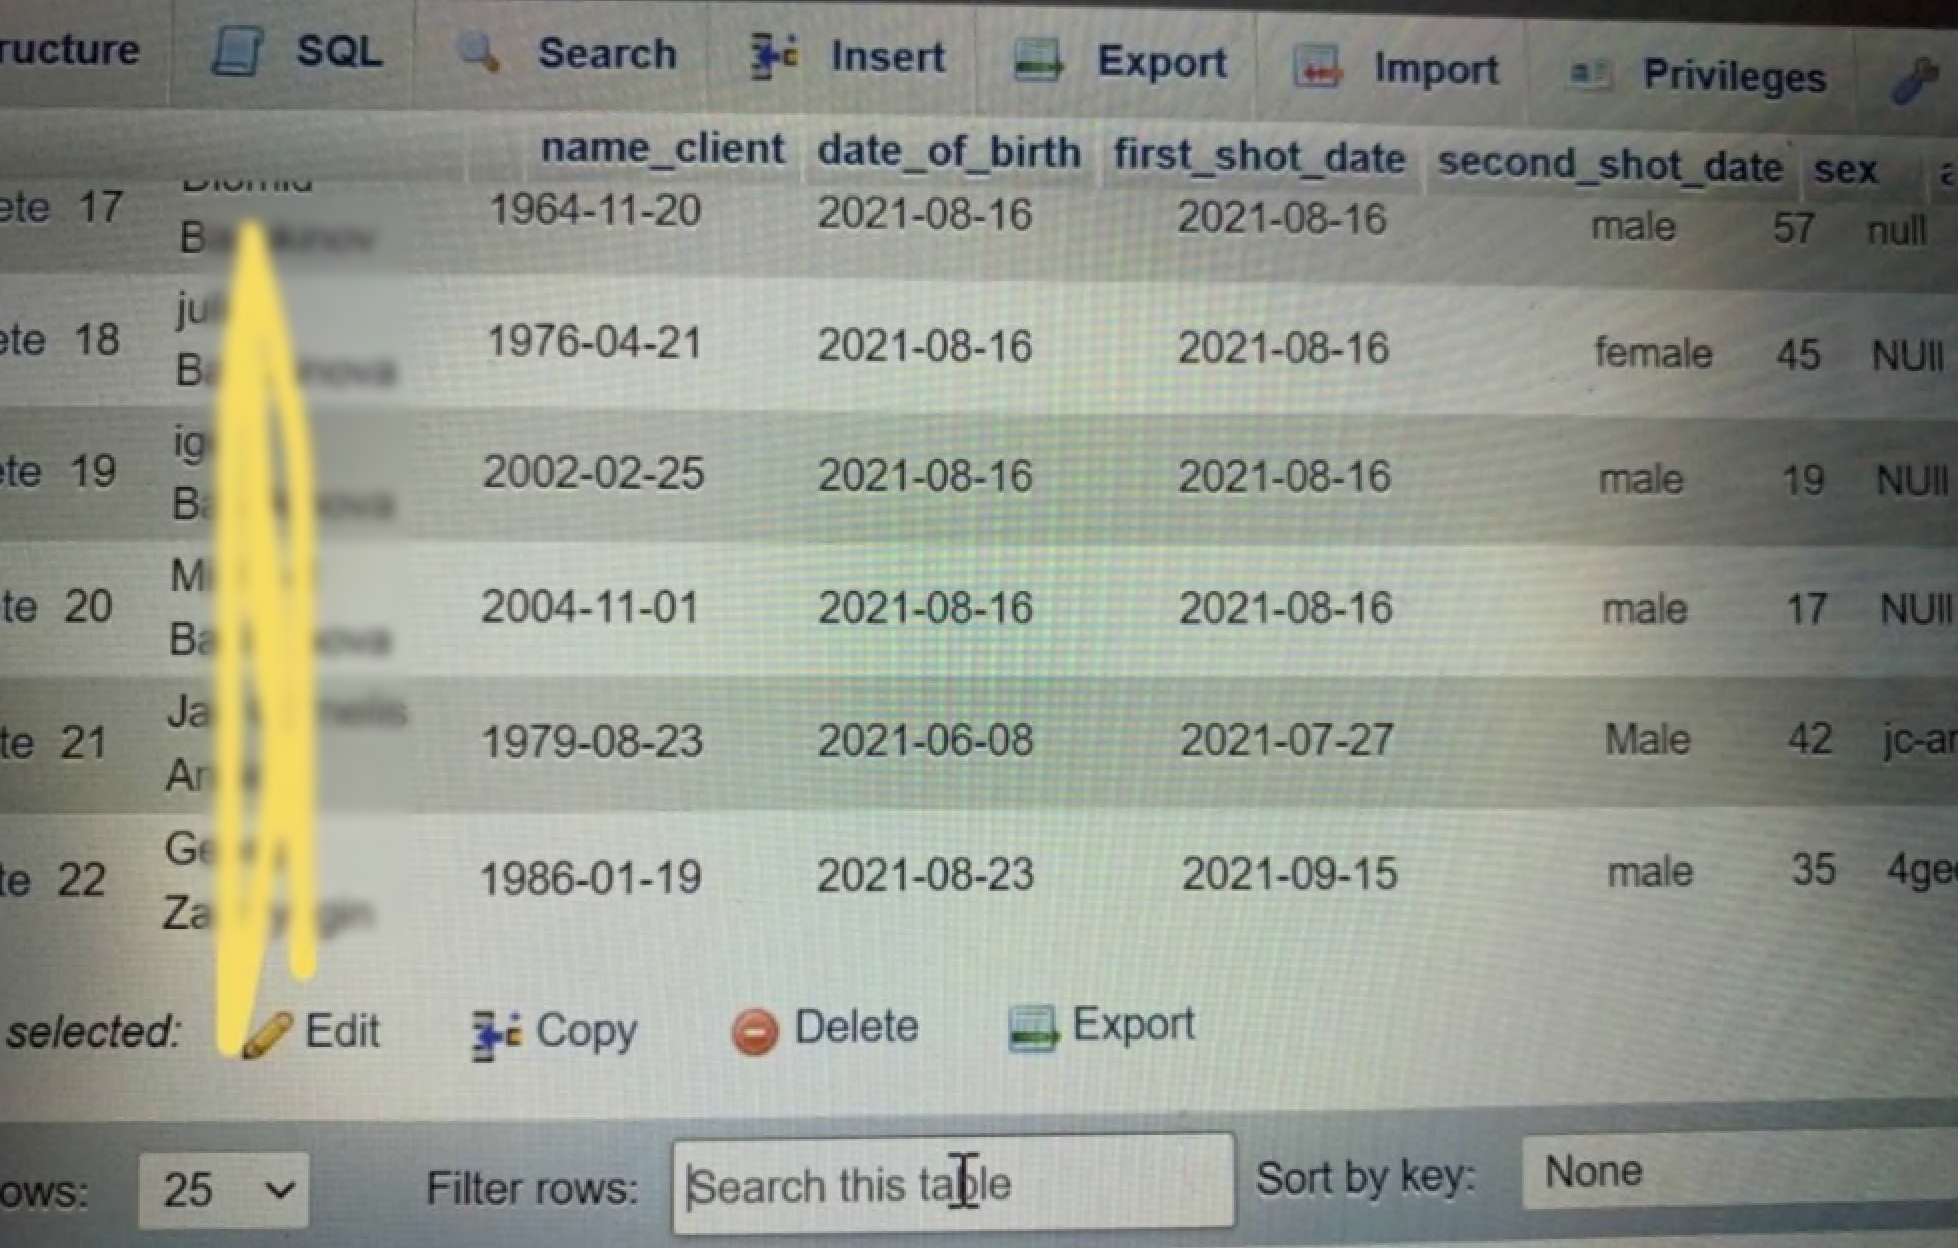Sort by the name_client column header
Image resolution: width=1958 pixels, height=1248 pixels.
662,149
